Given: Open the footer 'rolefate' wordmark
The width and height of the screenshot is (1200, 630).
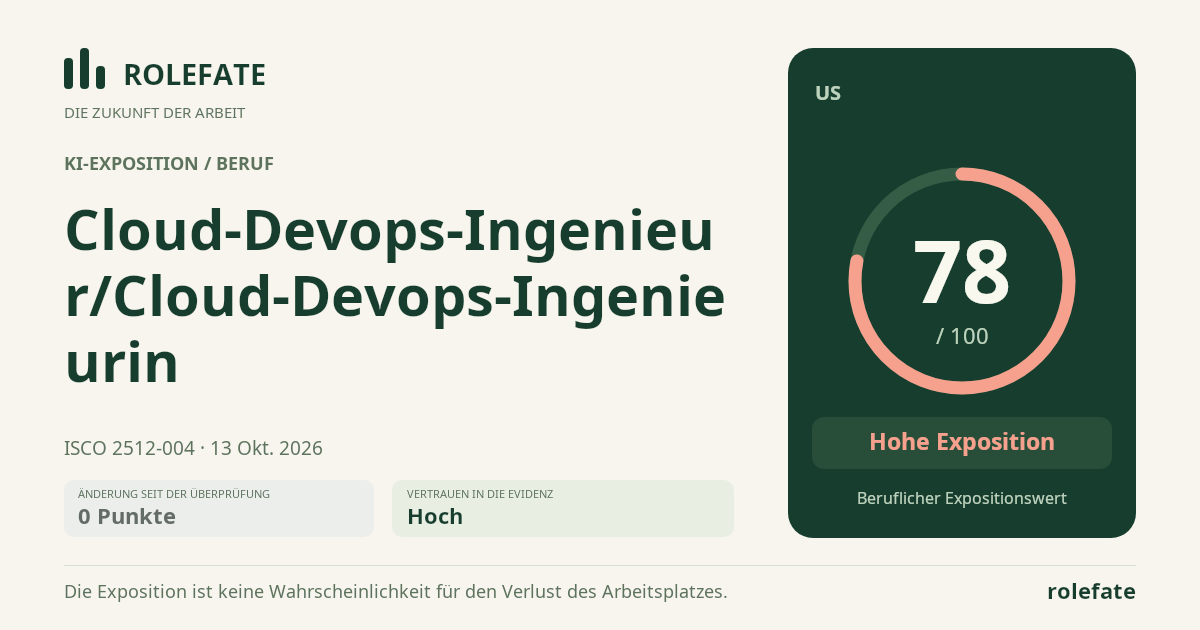Looking at the screenshot, I should tap(1091, 592).
